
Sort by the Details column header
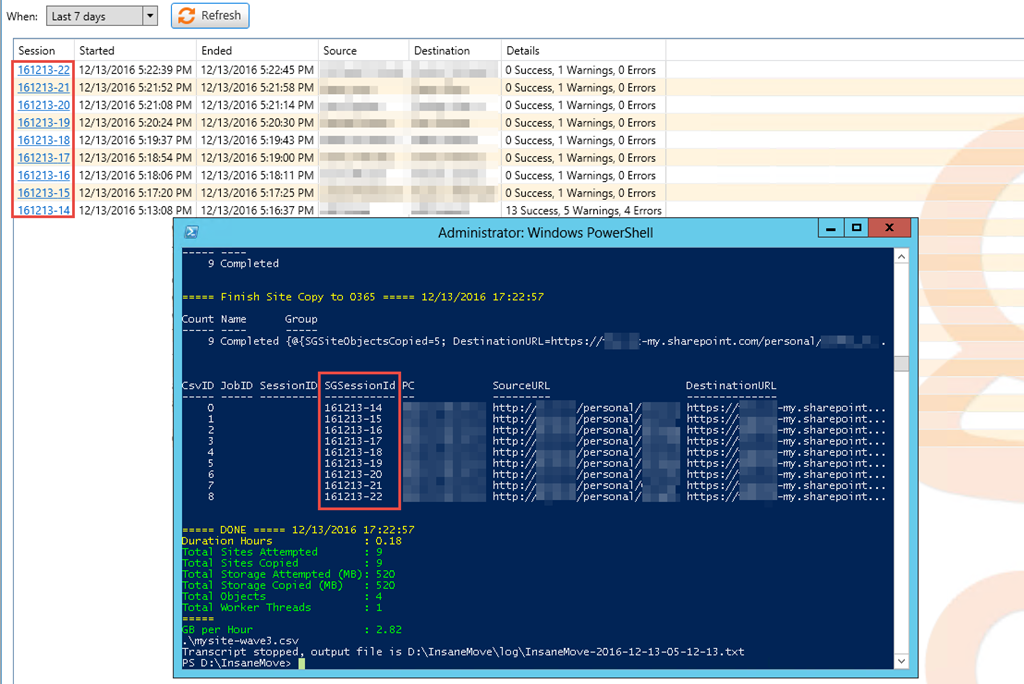pos(523,50)
